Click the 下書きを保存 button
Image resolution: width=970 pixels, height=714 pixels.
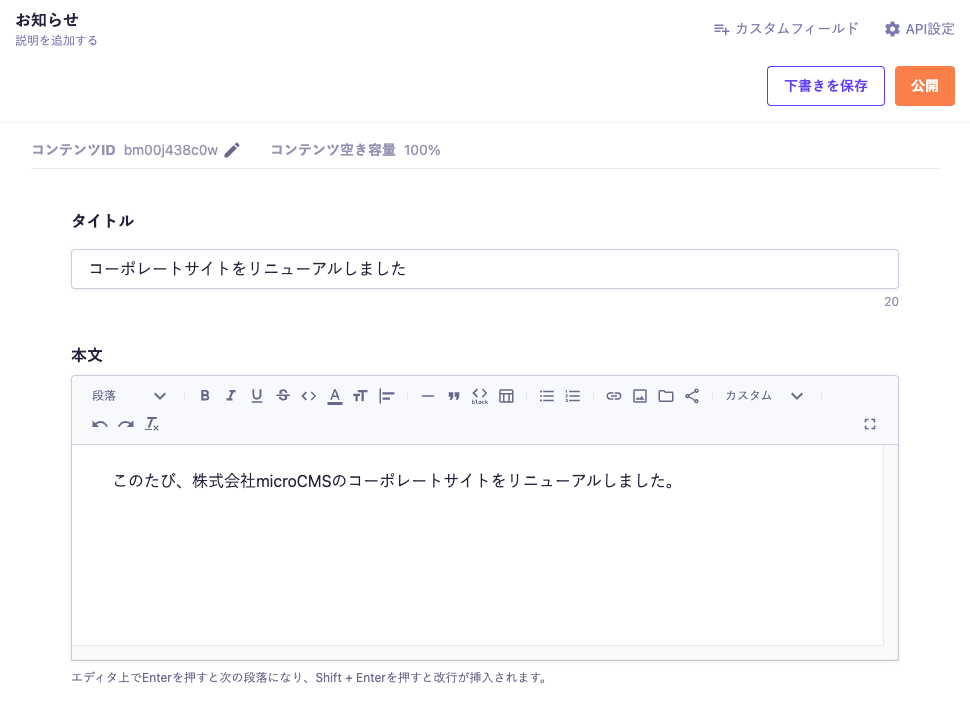826,86
